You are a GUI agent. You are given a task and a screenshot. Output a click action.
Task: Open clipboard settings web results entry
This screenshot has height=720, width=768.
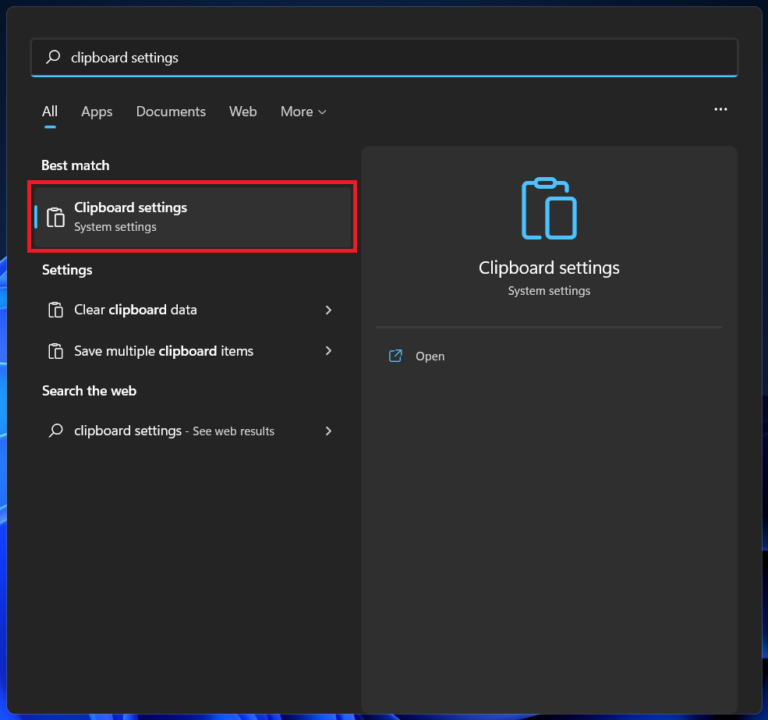[x=190, y=431]
